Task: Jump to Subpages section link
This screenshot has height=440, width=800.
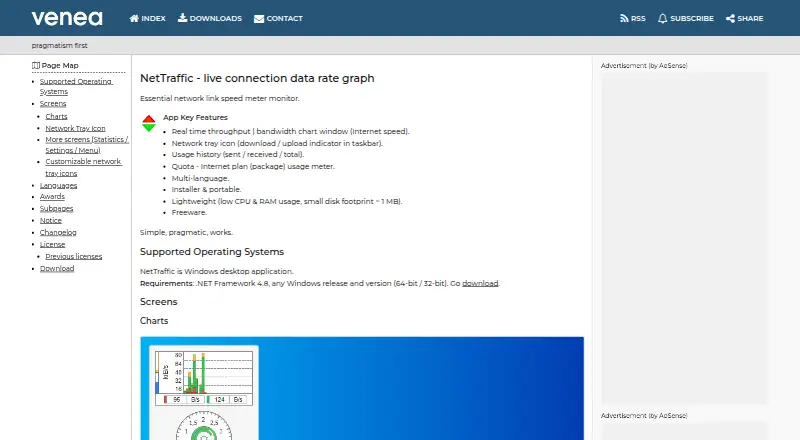Action: (x=57, y=209)
